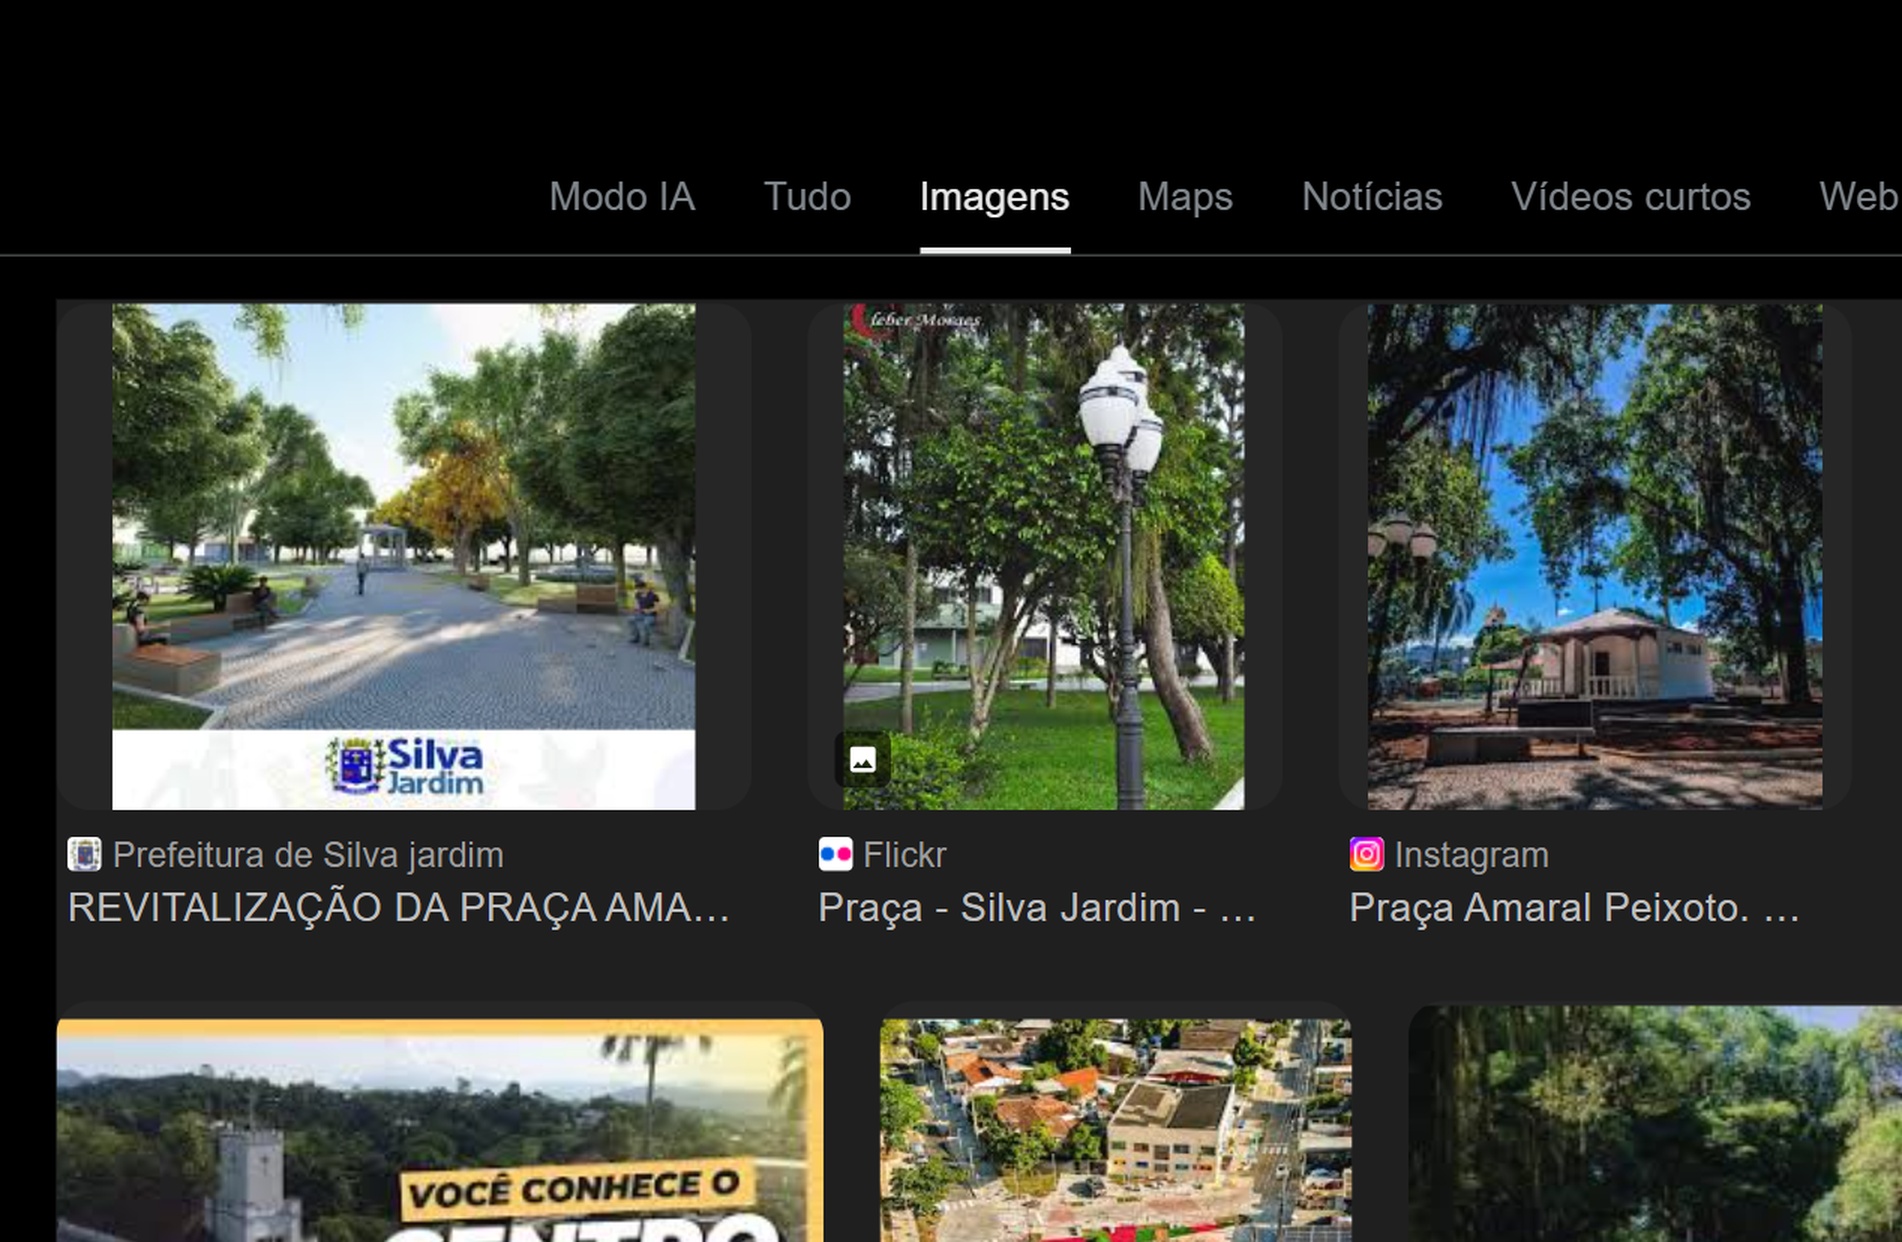Click the 'REVITALIZAÇÃO DA PRAÇA AMA…' title link
Screen dimensions: 1902x1242
(x=398, y=908)
